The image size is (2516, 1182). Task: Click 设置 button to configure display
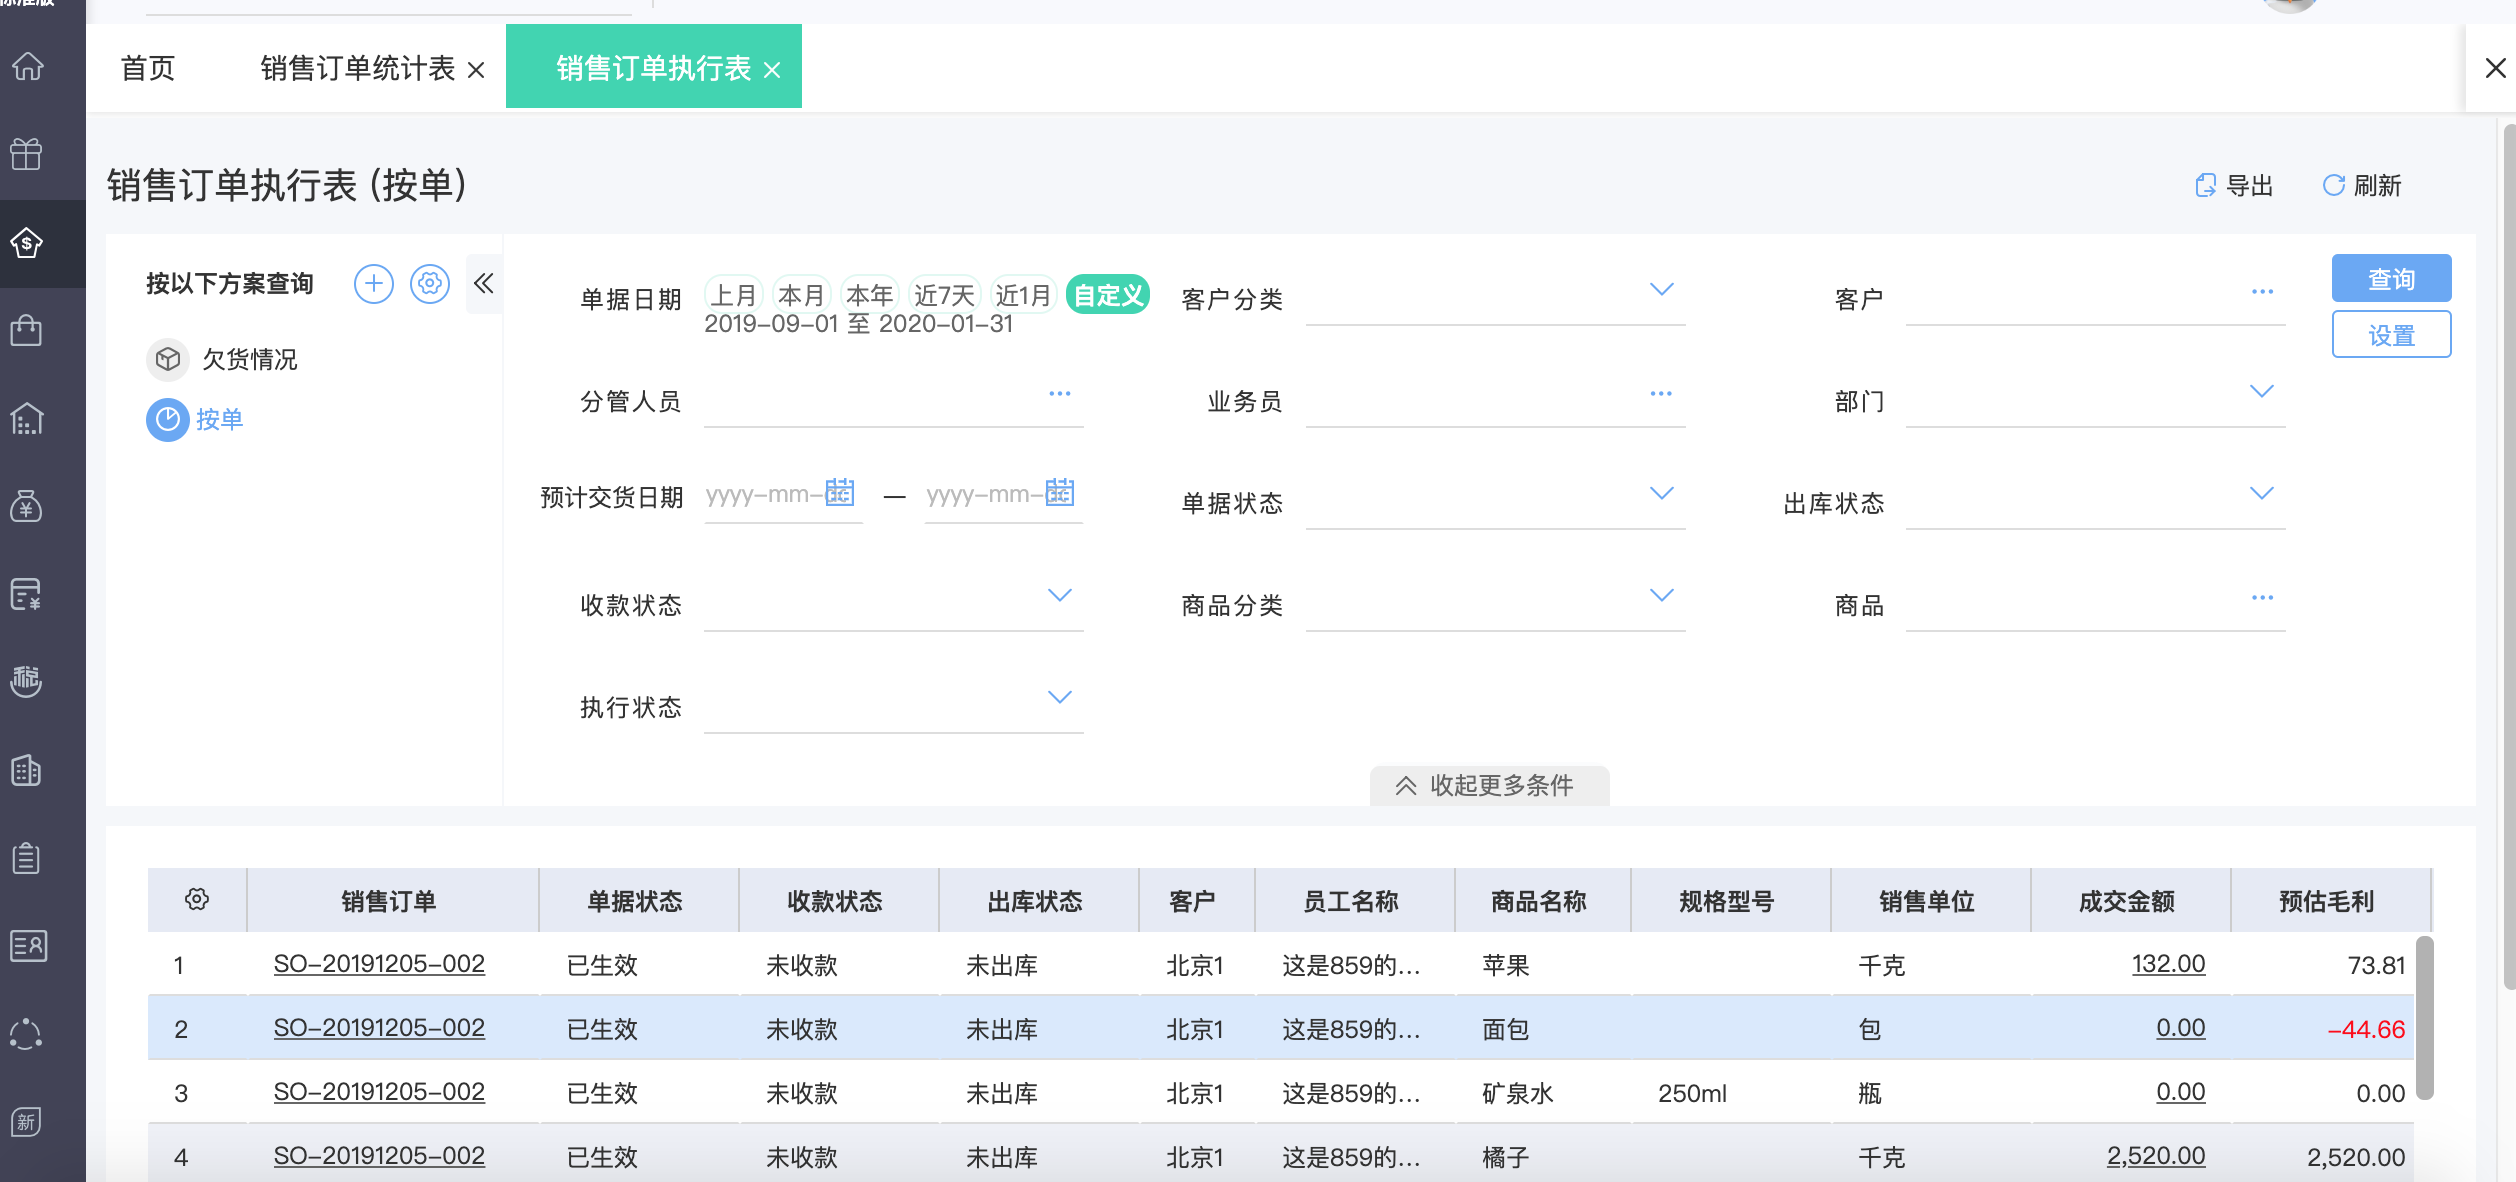click(x=2392, y=335)
